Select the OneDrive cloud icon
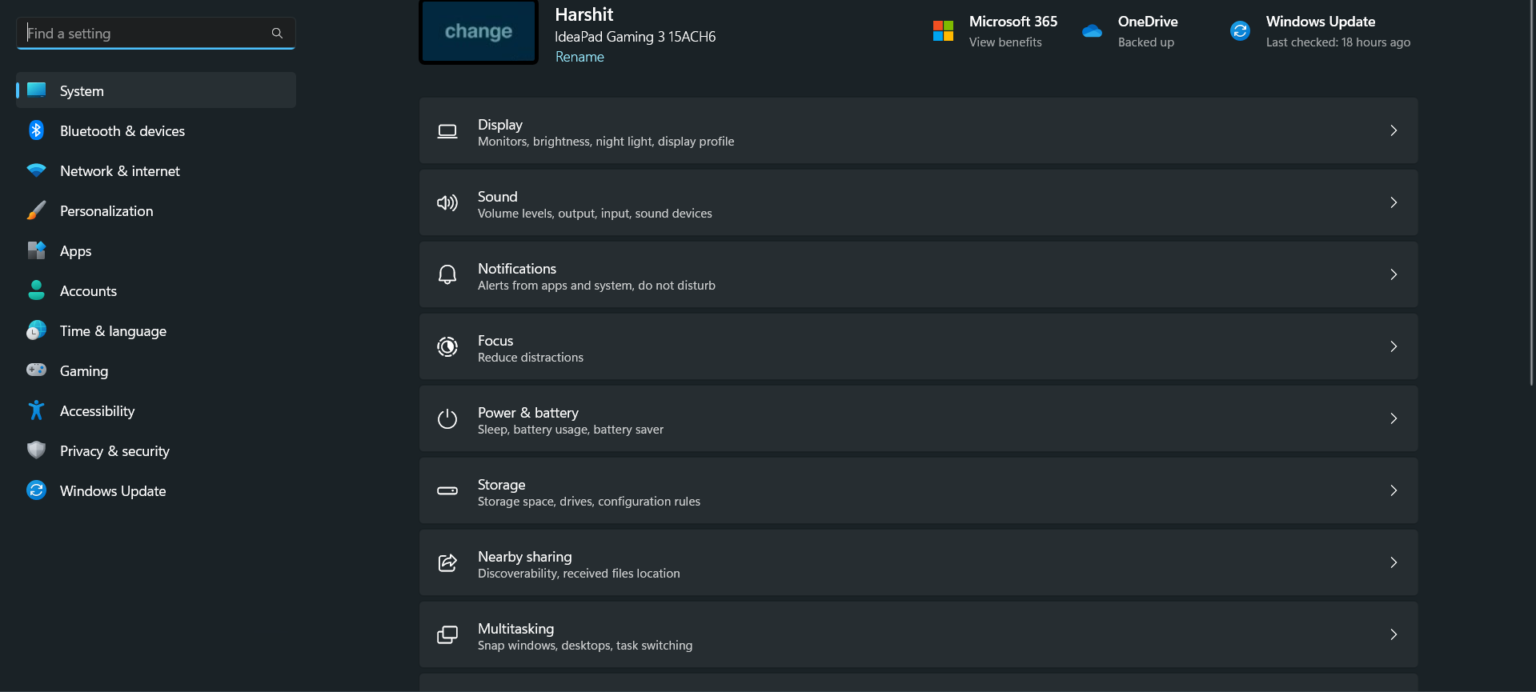This screenshot has width=1536, height=692. (1091, 30)
